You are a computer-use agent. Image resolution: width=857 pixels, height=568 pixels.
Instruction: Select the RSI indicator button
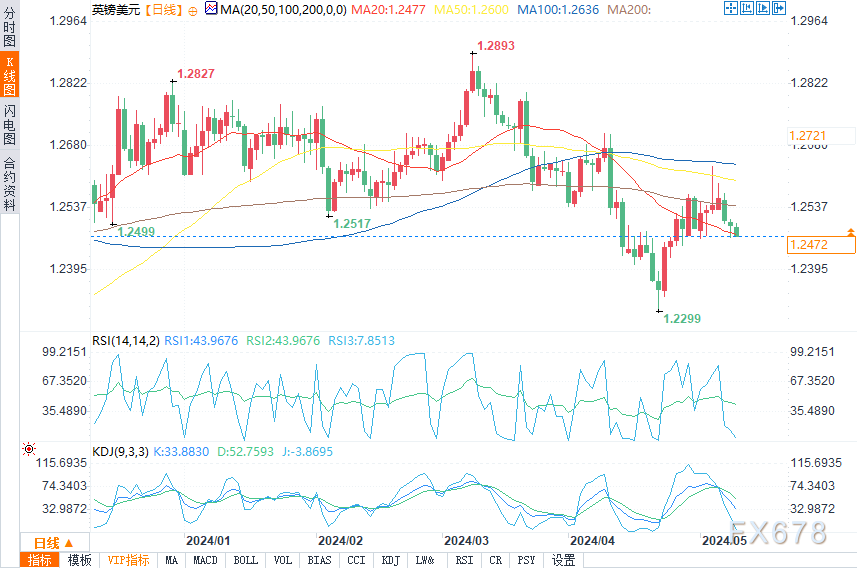click(x=463, y=560)
